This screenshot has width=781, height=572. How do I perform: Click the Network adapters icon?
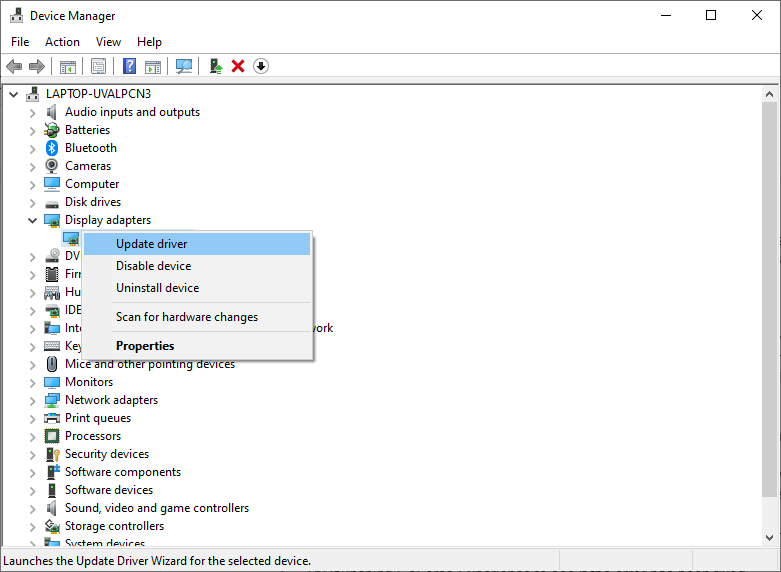tap(52, 400)
